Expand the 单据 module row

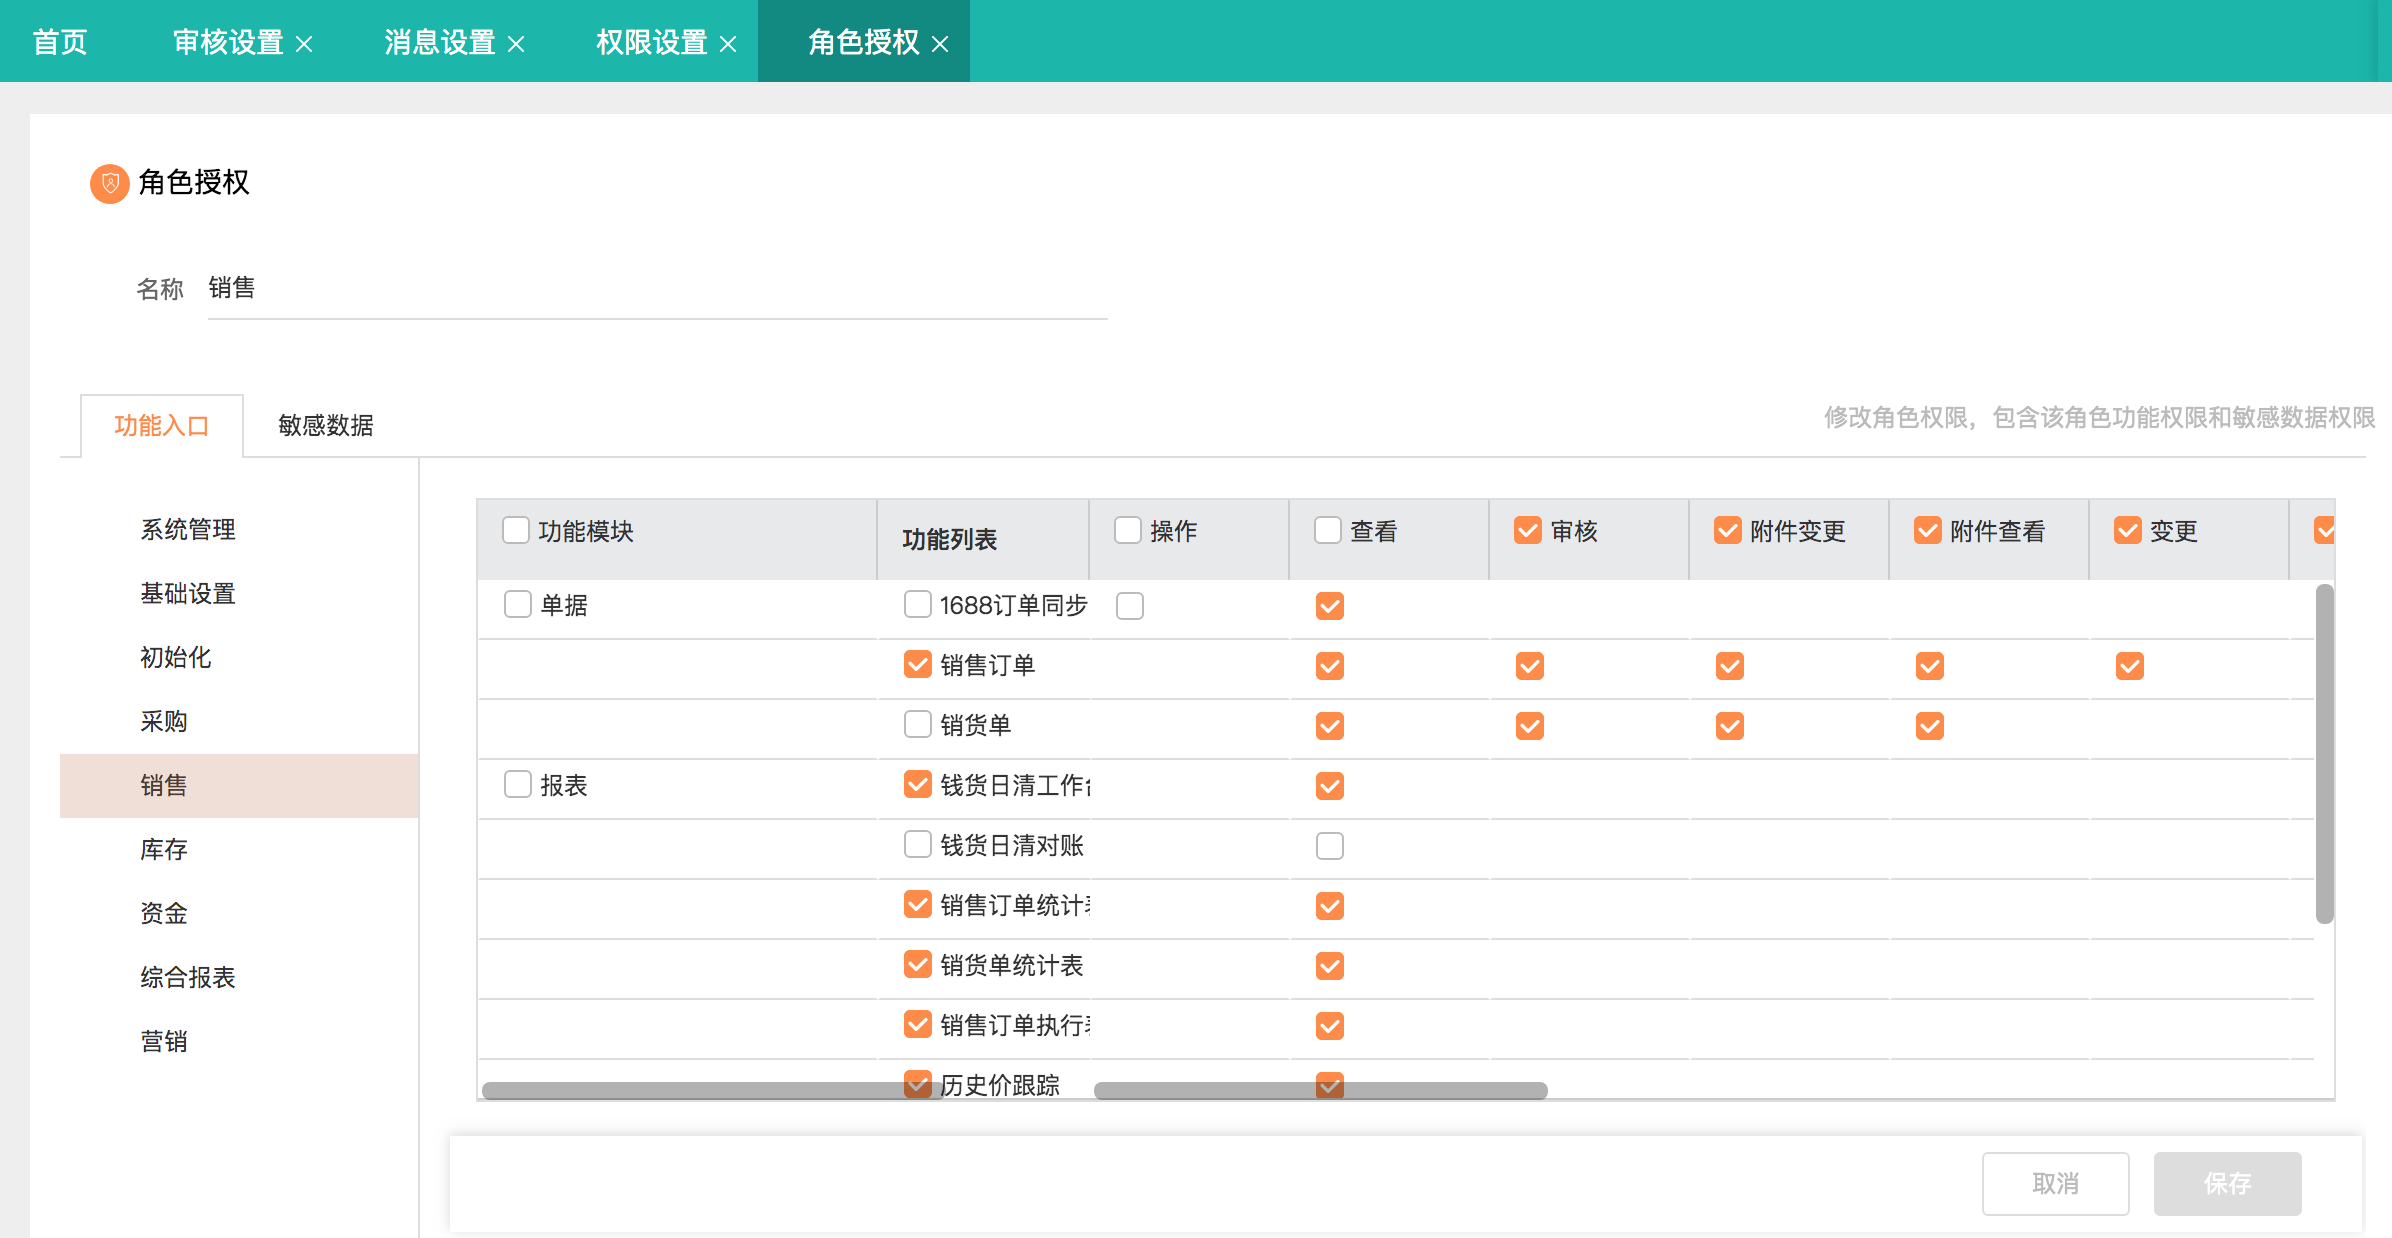click(564, 605)
